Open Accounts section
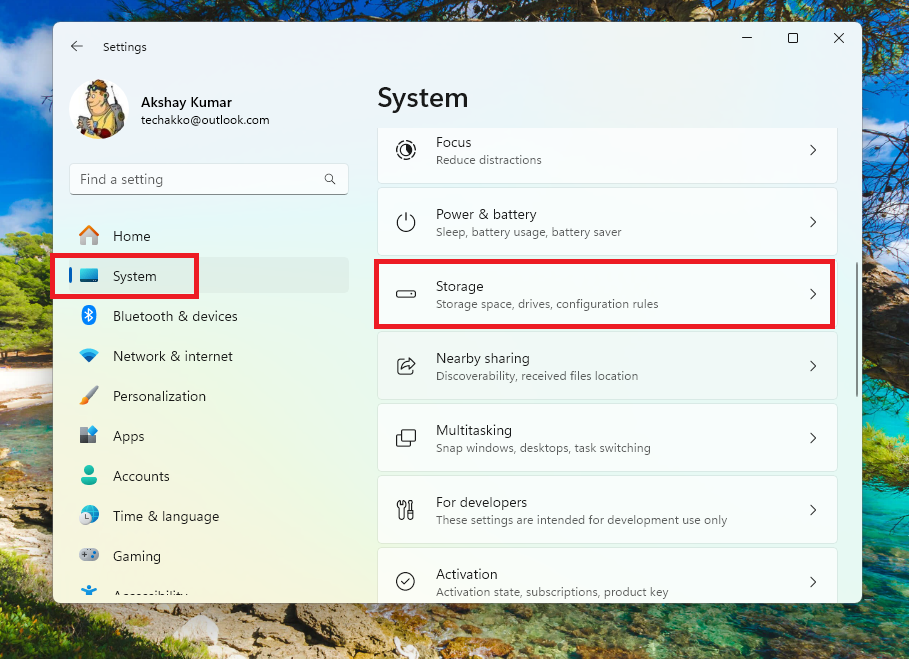 coord(209,476)
